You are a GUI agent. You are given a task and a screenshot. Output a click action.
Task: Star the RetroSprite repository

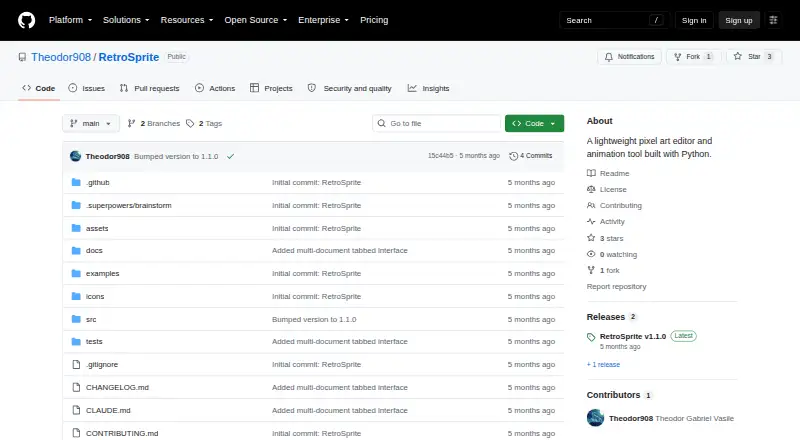click(x=754, y=57)
